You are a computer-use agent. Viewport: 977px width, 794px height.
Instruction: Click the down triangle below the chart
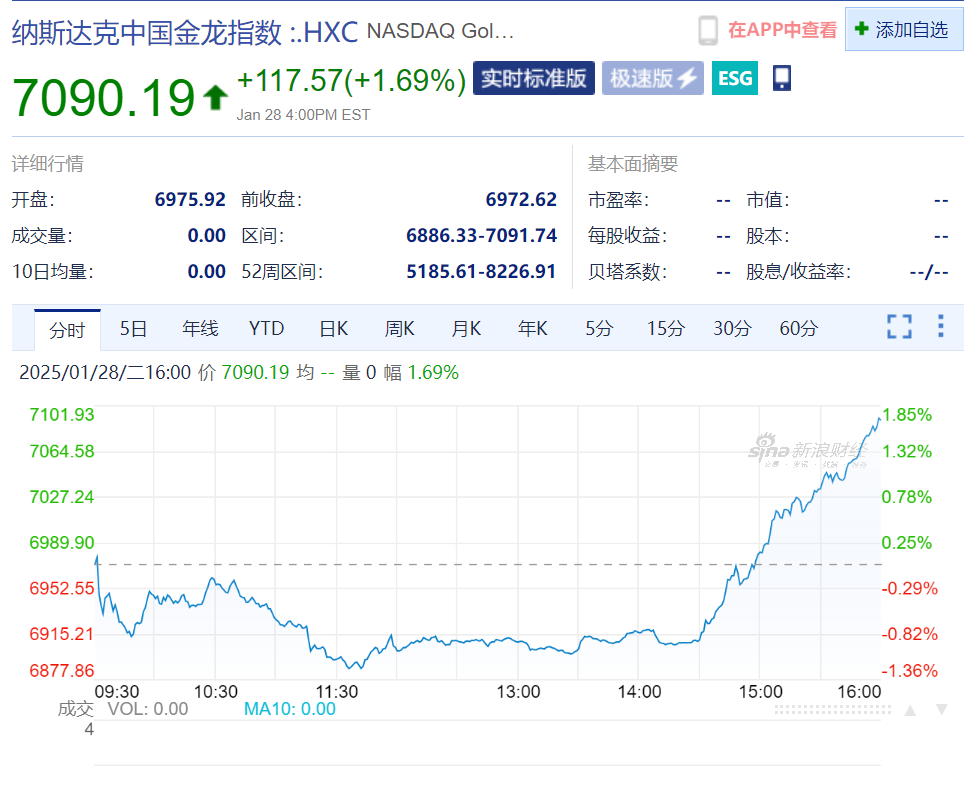tap(941, 710)
